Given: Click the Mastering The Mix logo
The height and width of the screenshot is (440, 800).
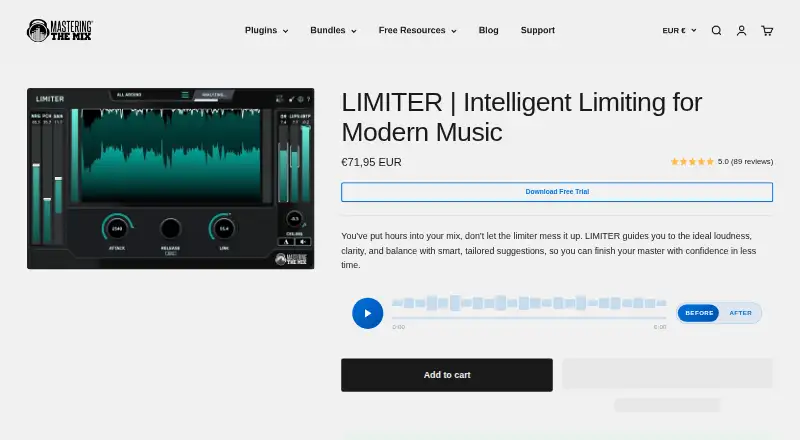Looking at the screenshot, I should coord(60,31).
